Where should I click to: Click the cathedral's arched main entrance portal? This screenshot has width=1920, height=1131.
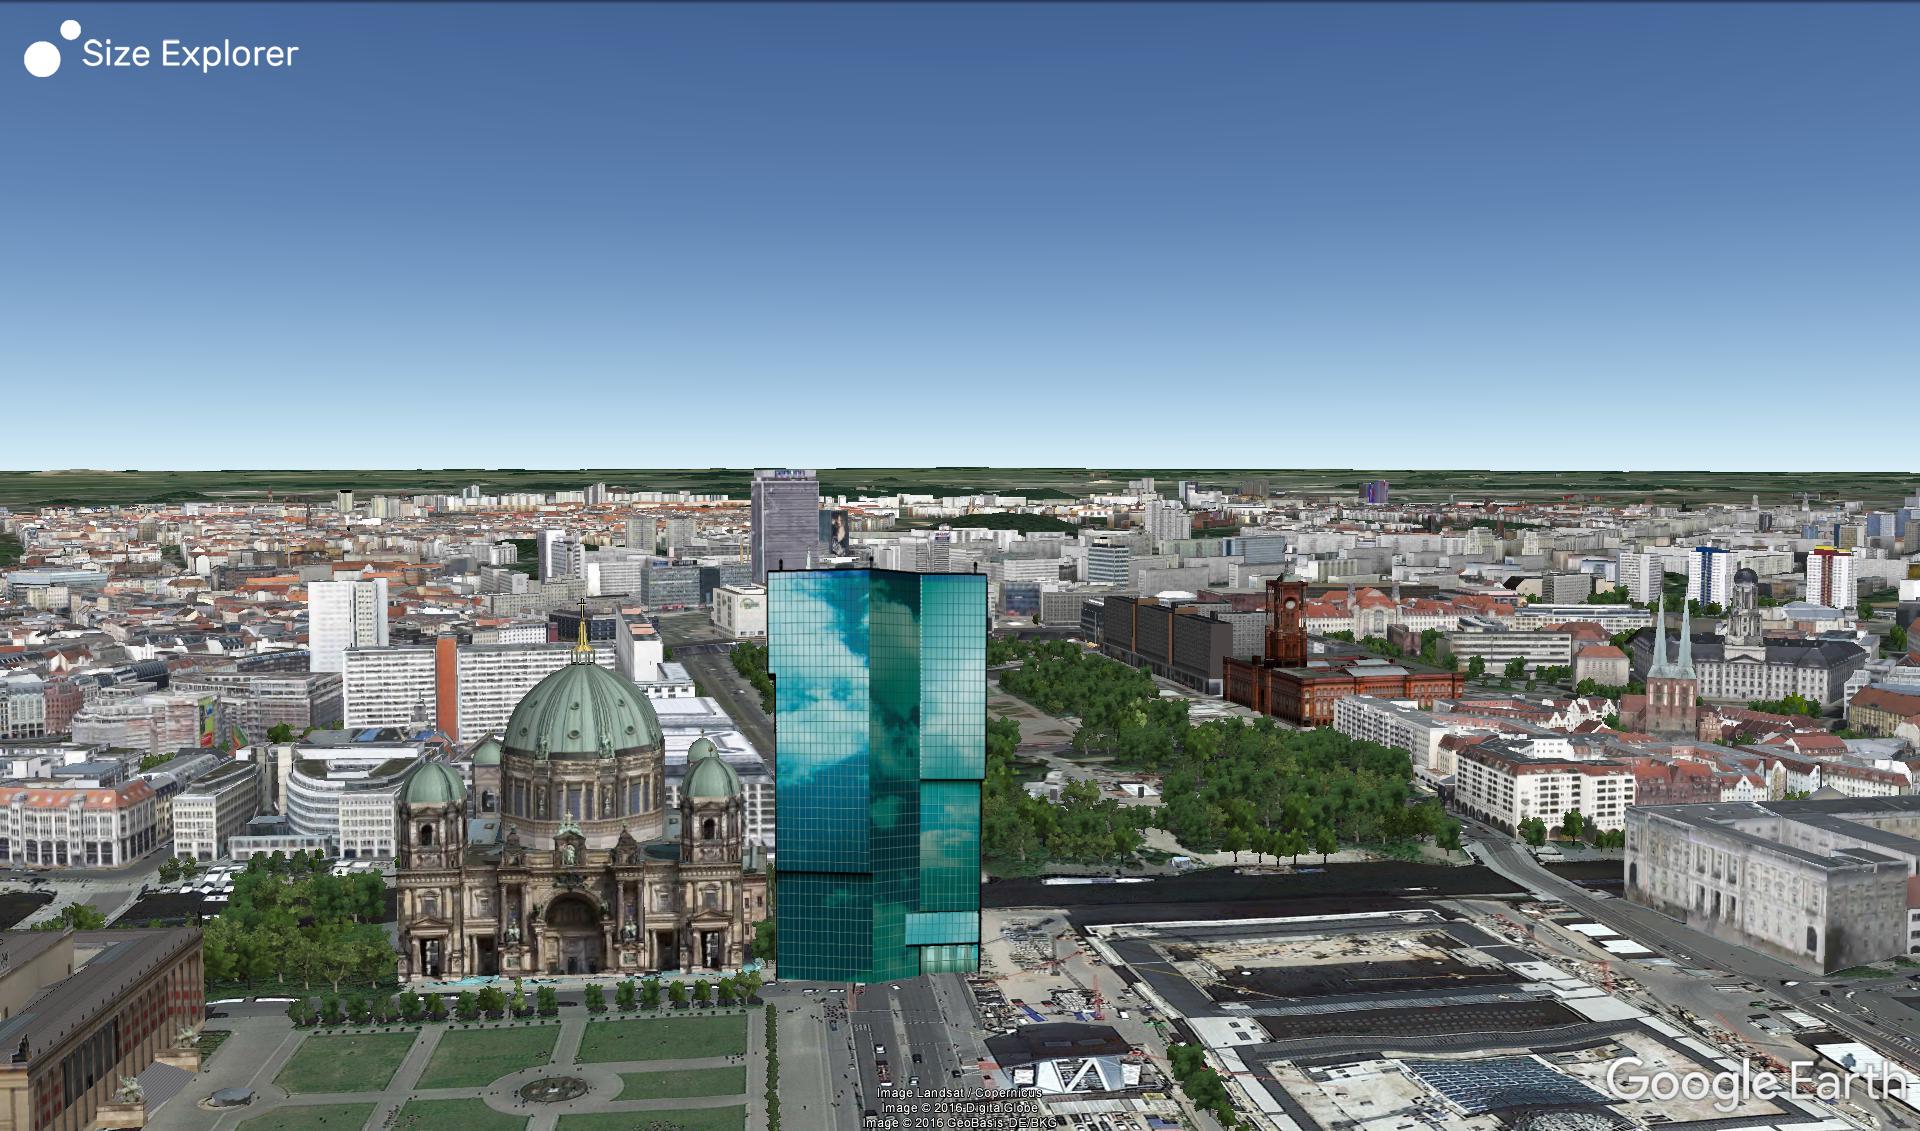pos(572,930)
